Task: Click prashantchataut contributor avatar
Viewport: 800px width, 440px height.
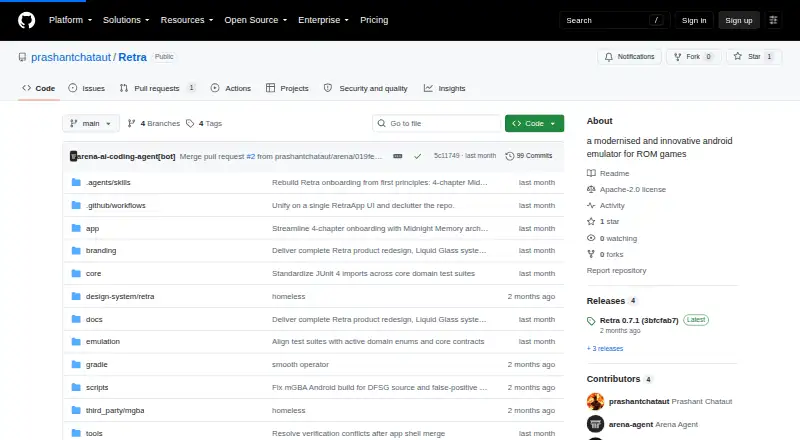Action: (595, 402)
